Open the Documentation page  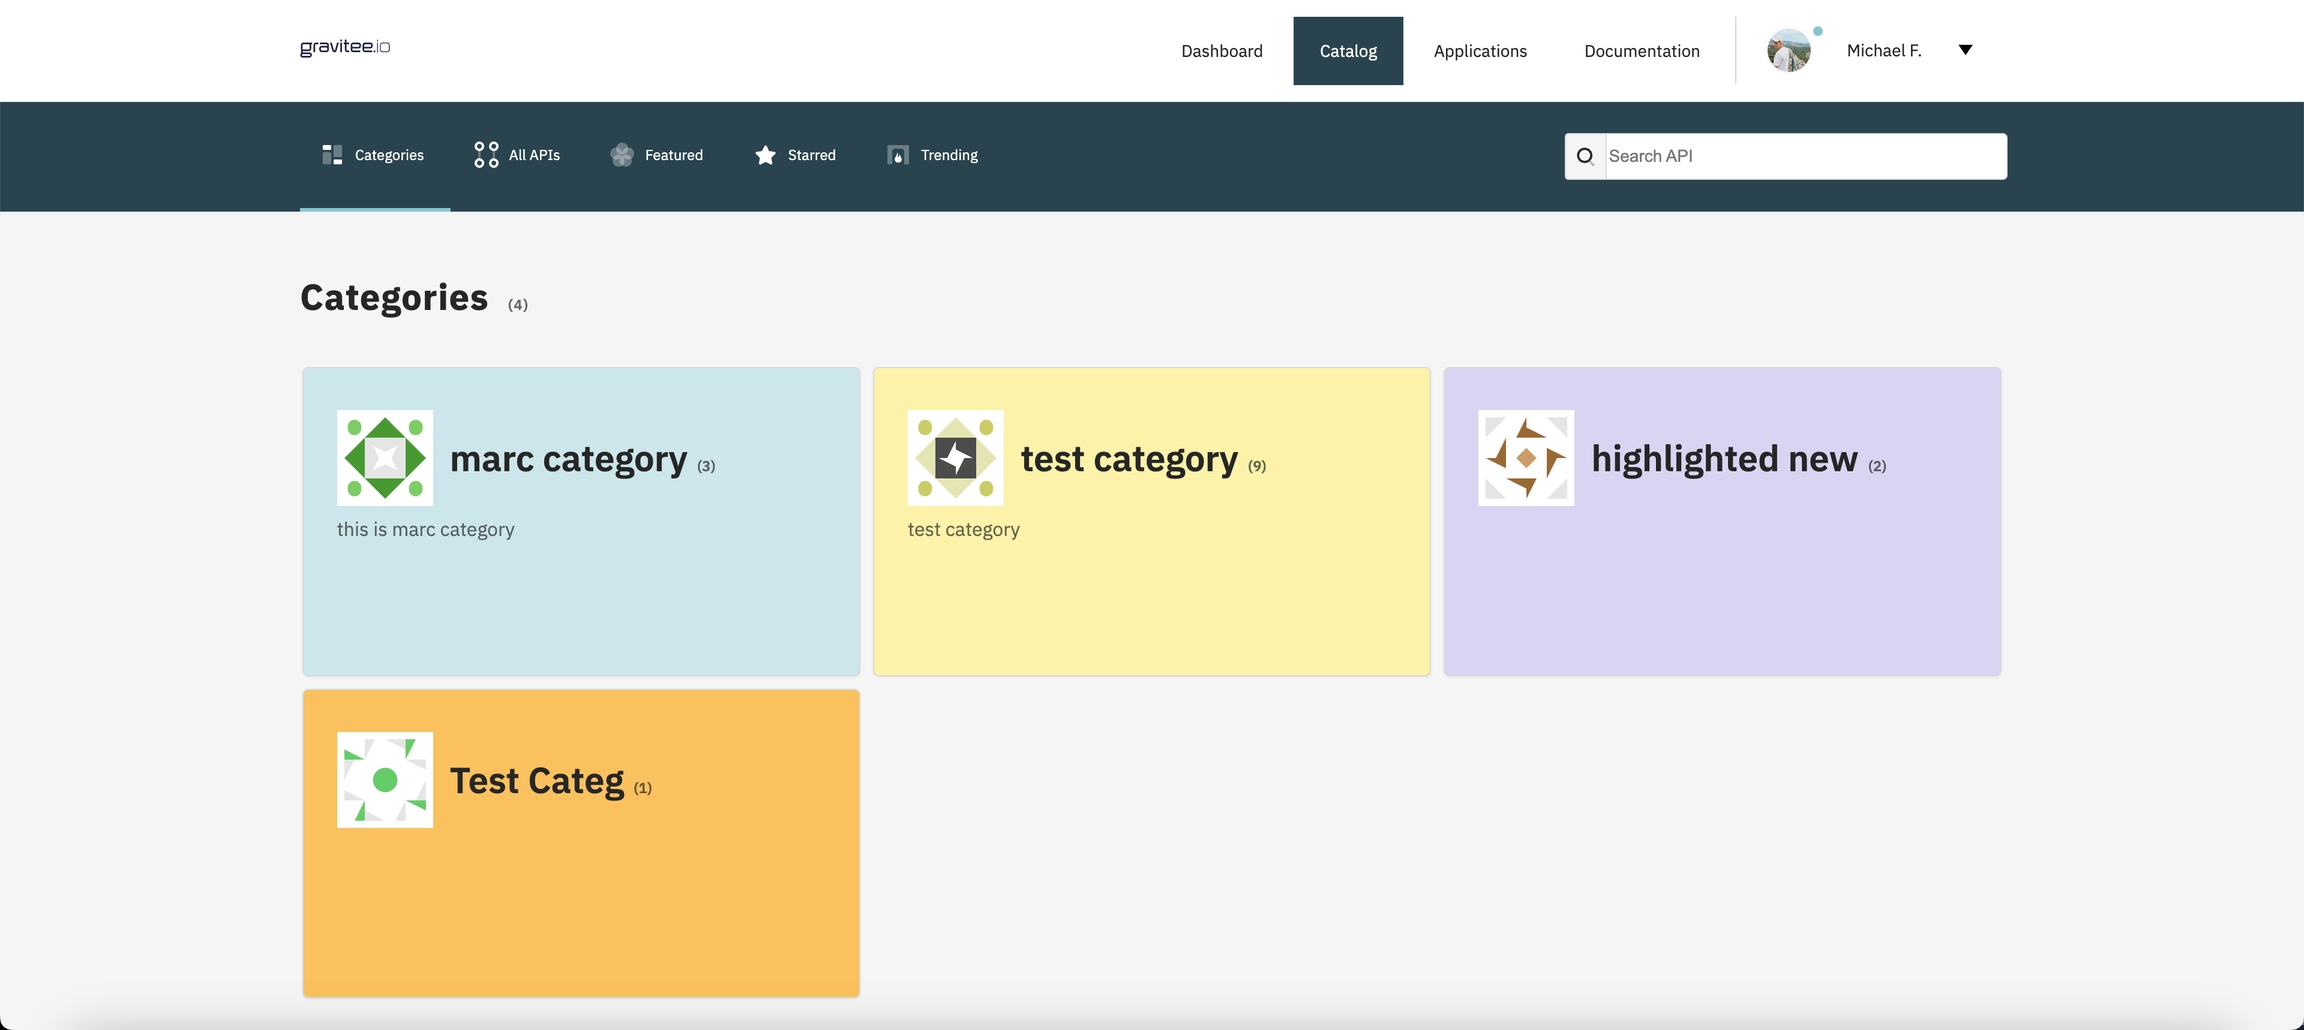1641,51
